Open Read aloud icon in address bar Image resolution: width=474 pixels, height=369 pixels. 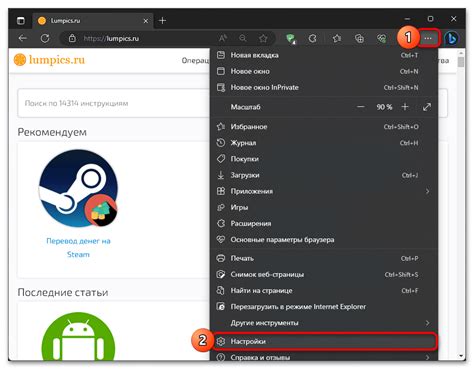click(223, 38)
